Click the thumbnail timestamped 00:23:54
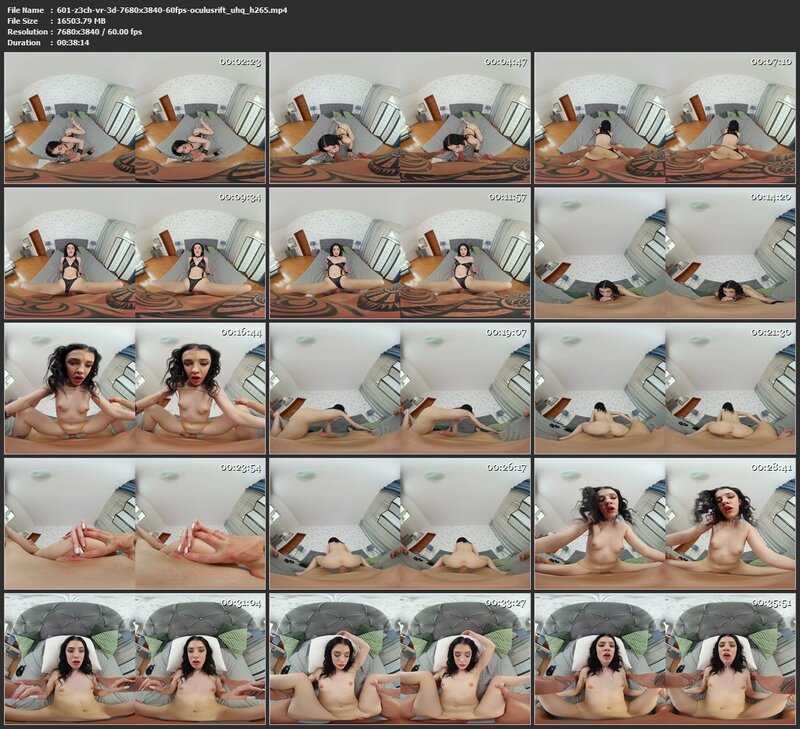 coord(135,523)
